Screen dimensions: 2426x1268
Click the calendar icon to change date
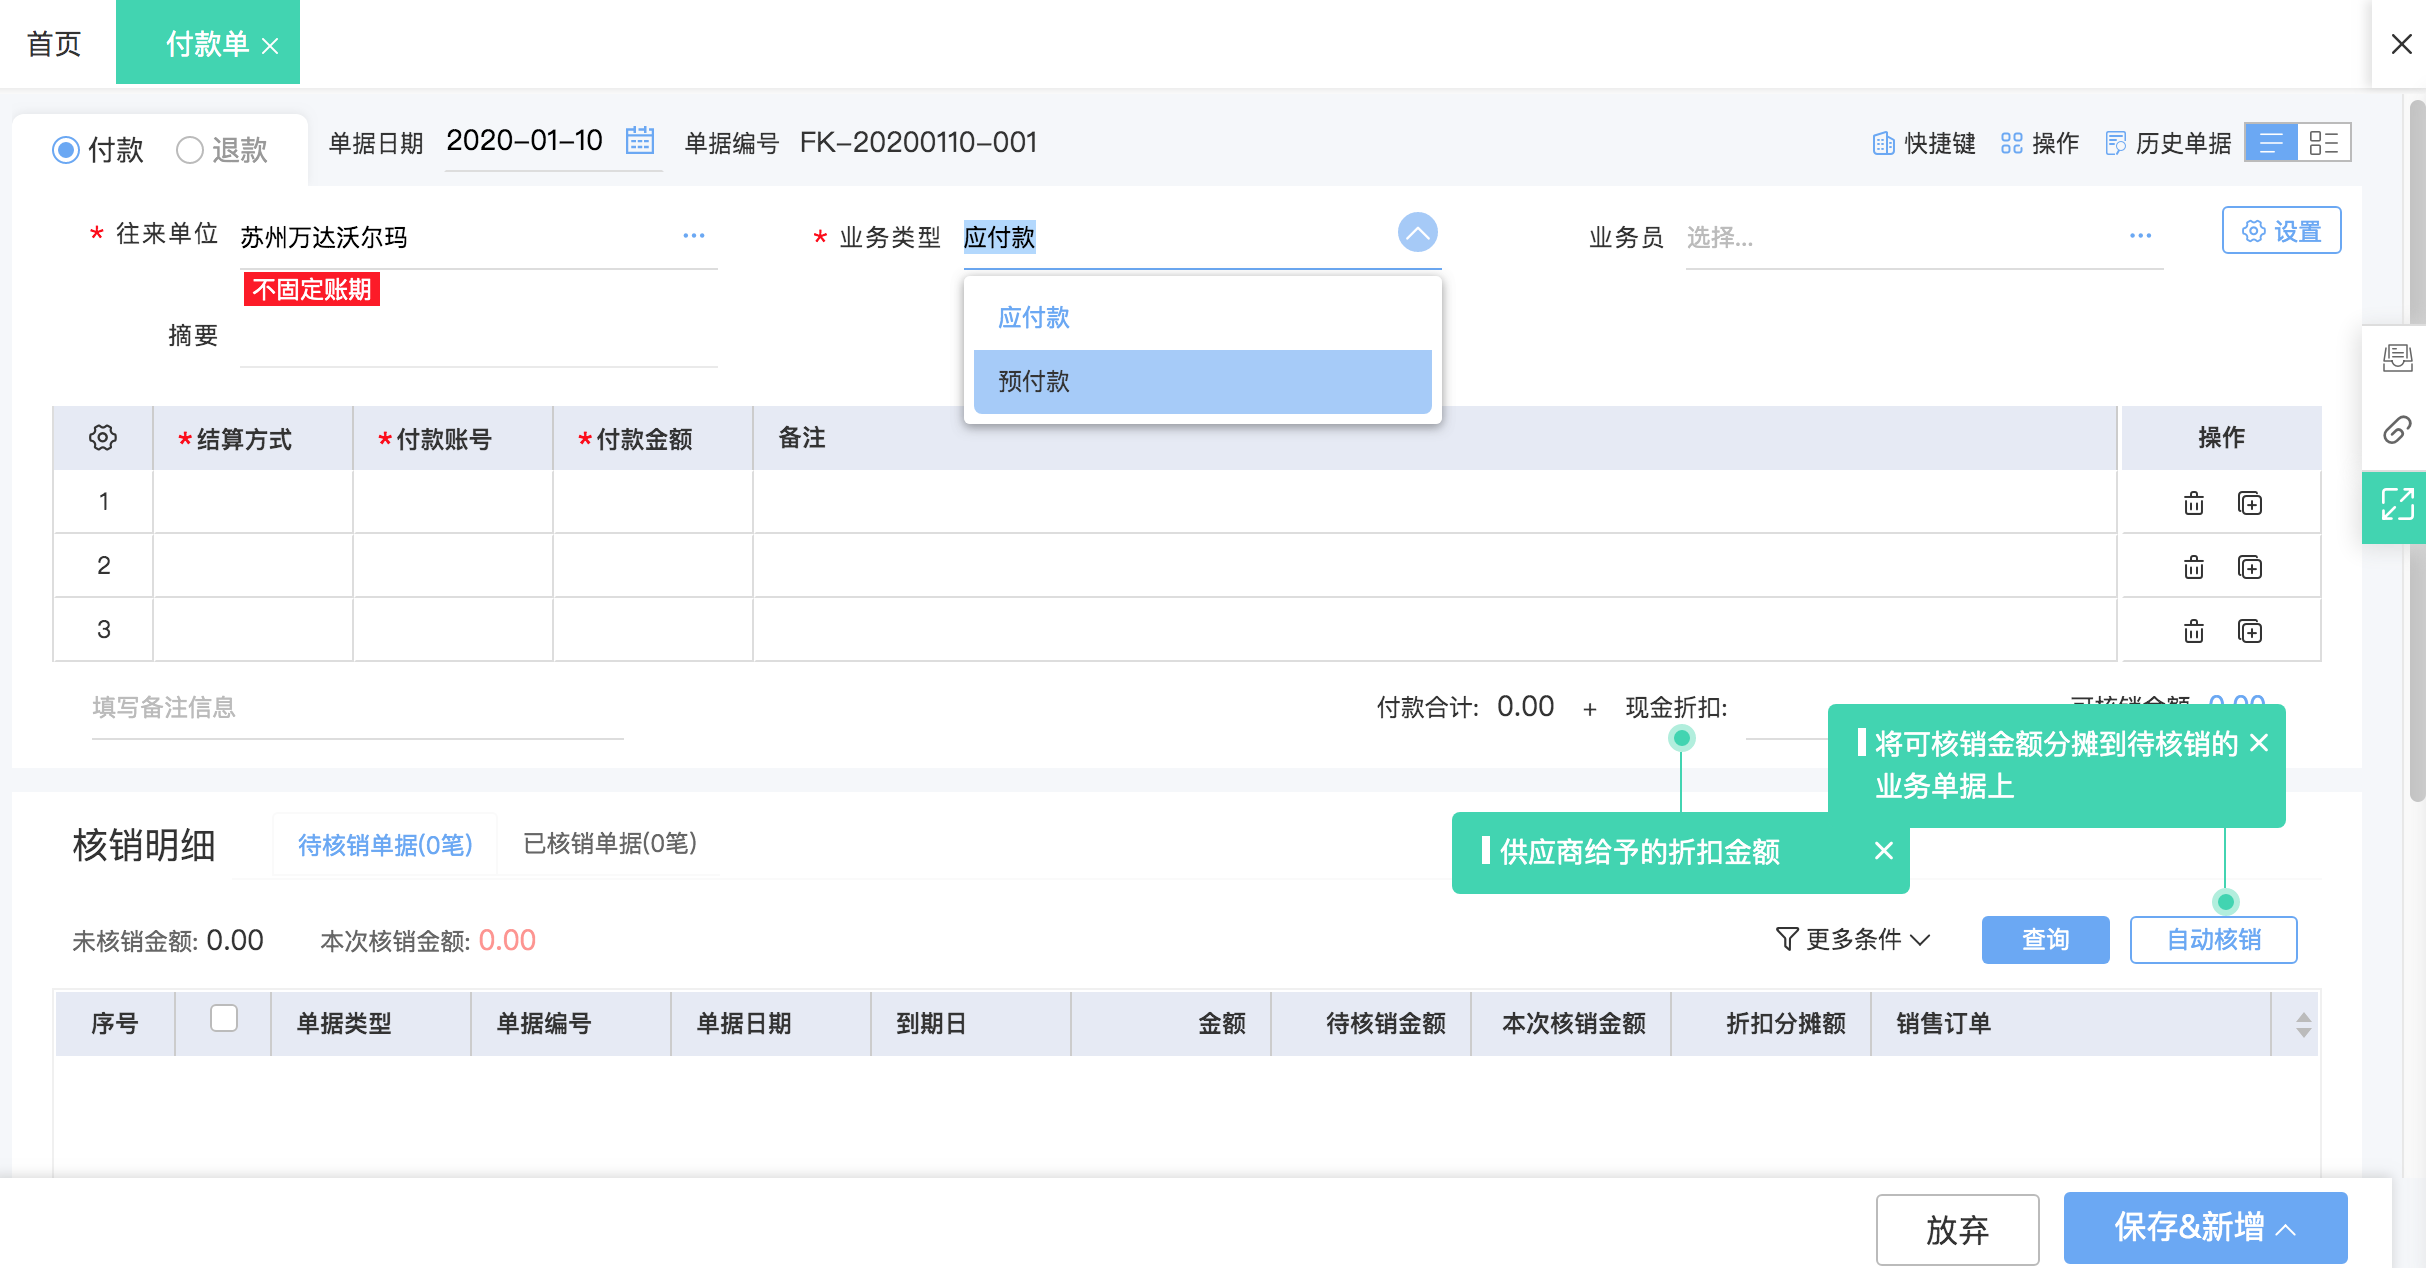coord(639,141)
